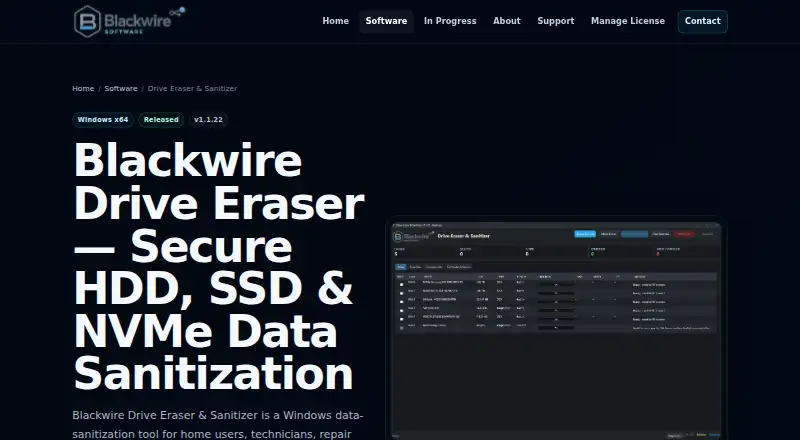
Task: Open the About page
Action: tap(507, 21)
